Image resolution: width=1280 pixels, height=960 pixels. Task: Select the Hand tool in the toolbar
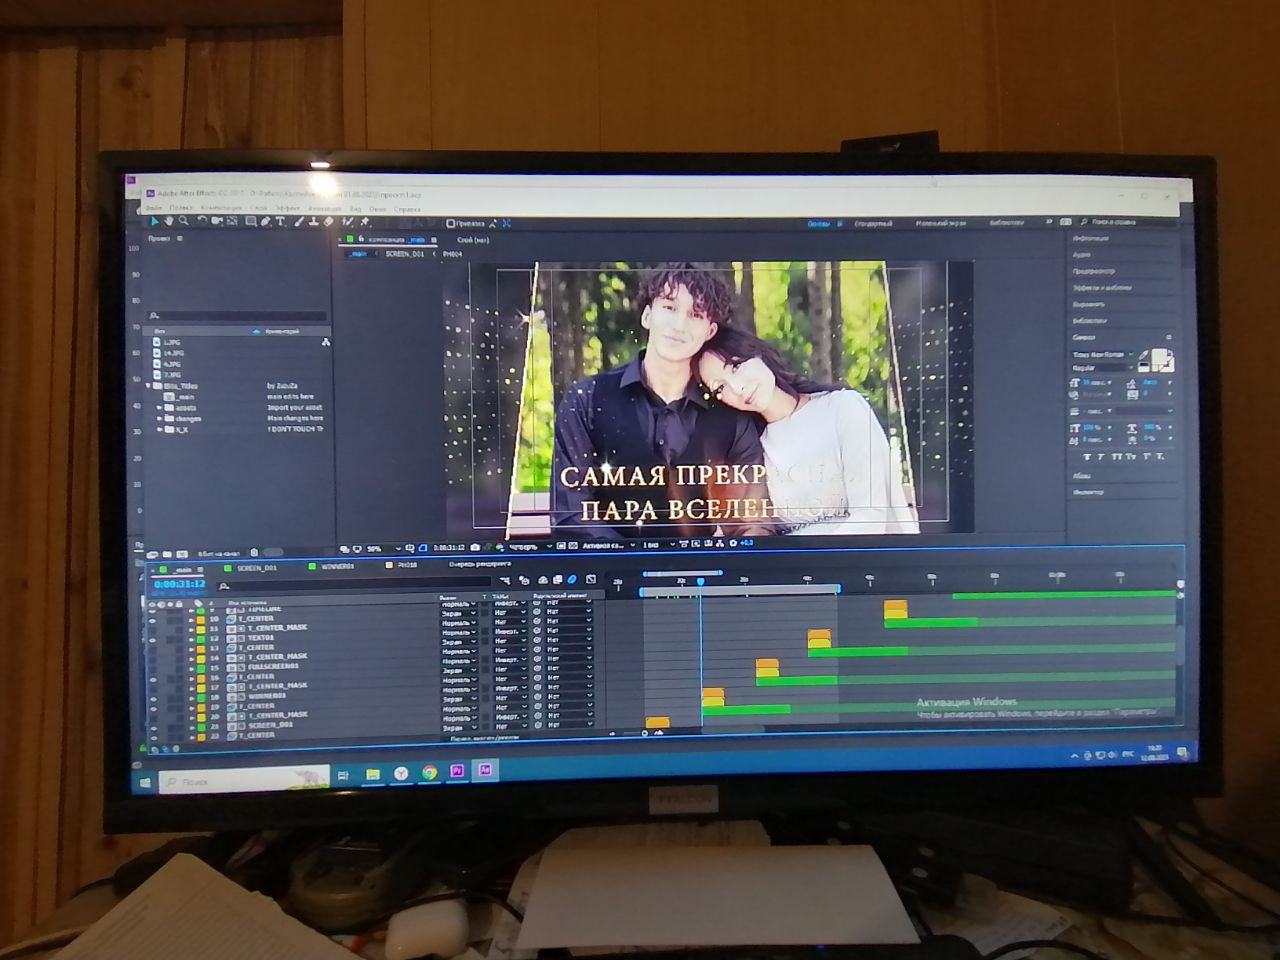click(x=169, y=221)
